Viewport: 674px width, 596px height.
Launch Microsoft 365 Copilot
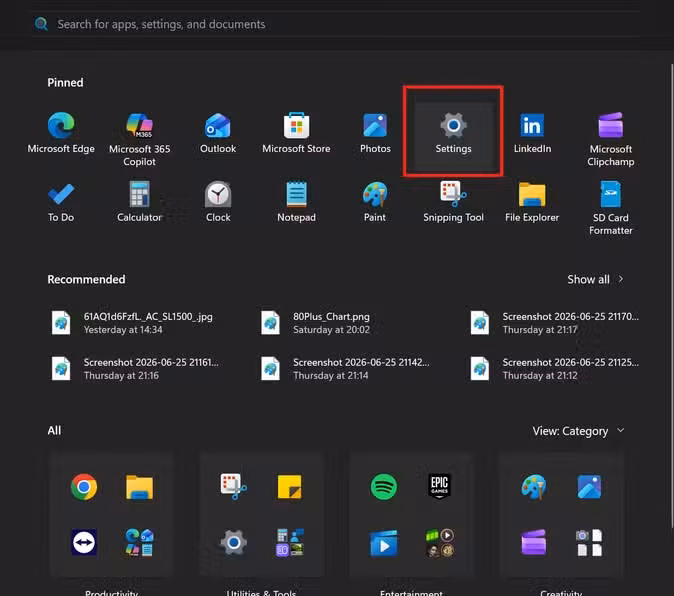tap(139, 139)
